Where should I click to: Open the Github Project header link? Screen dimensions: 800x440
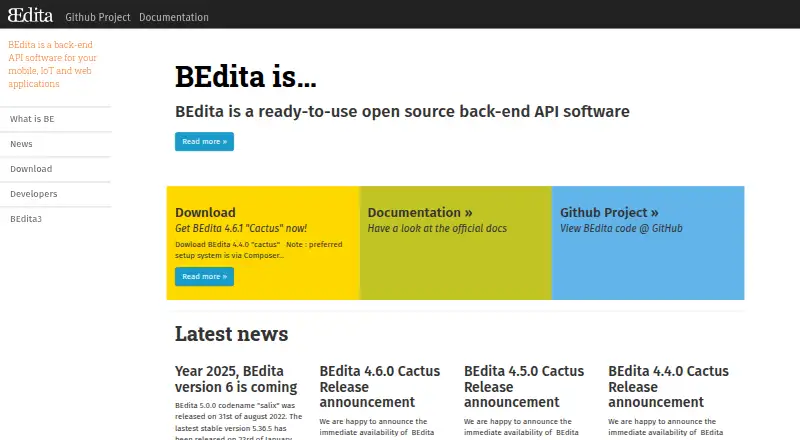(97, 17)
